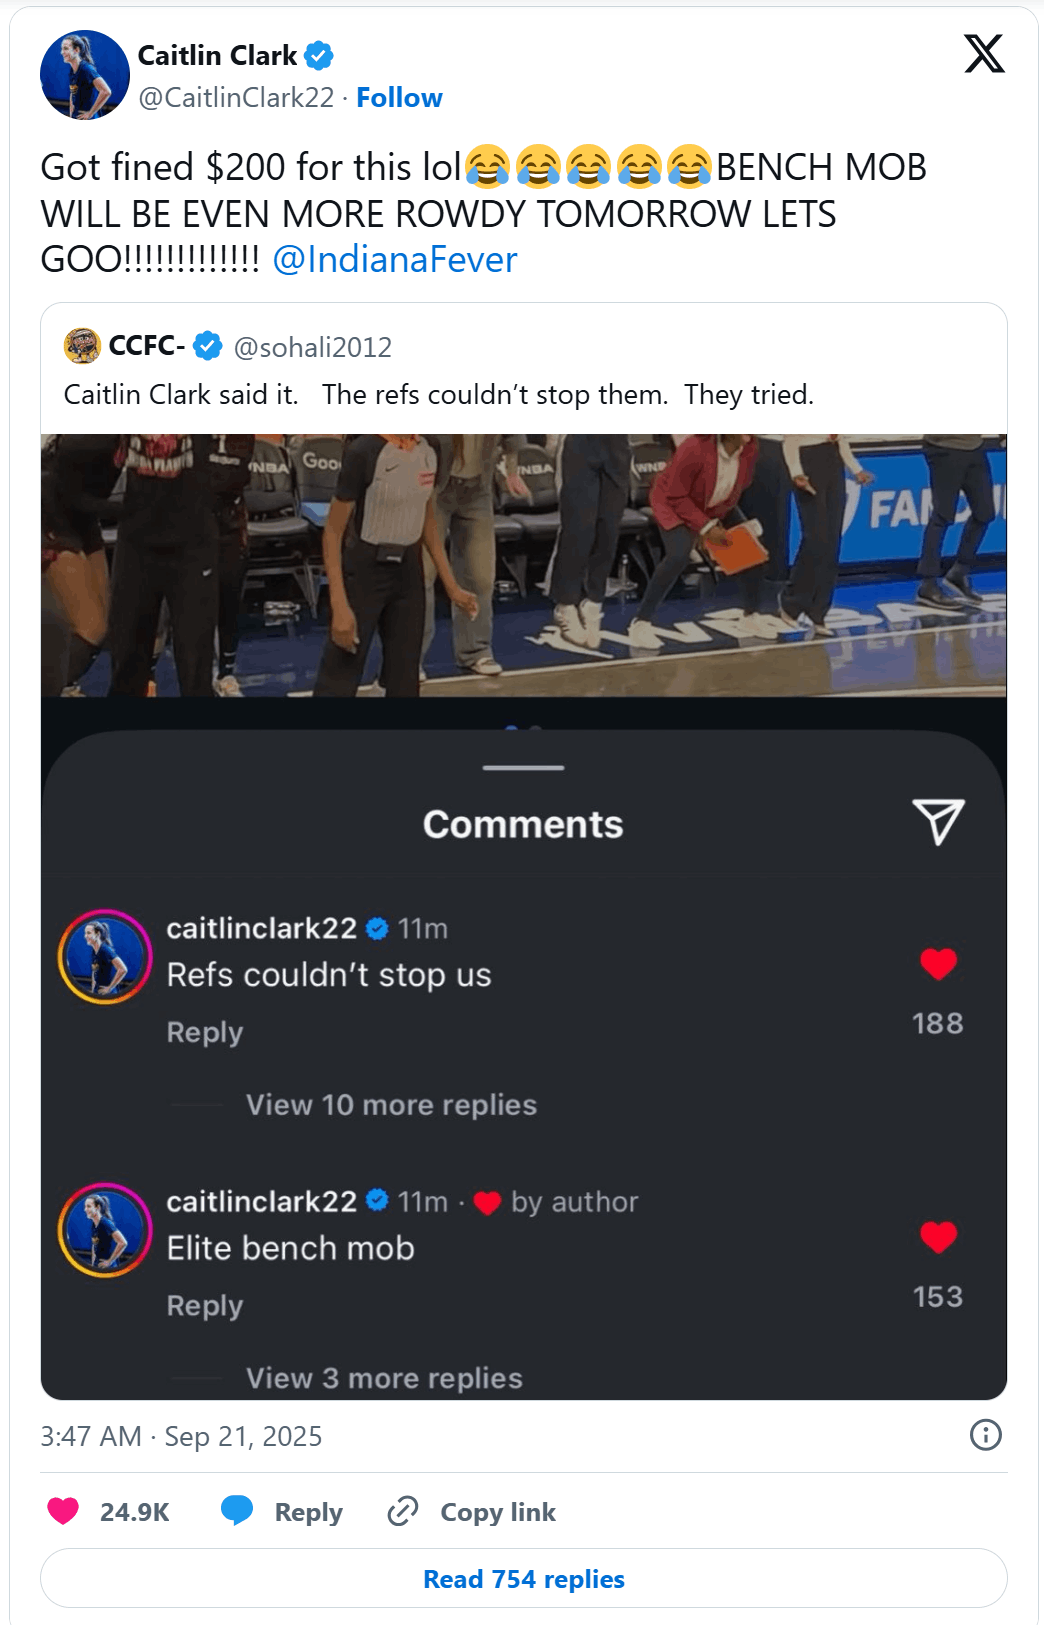Click the blue reply bubble icon
1044x1625 pixels.
pos(237,1511)
